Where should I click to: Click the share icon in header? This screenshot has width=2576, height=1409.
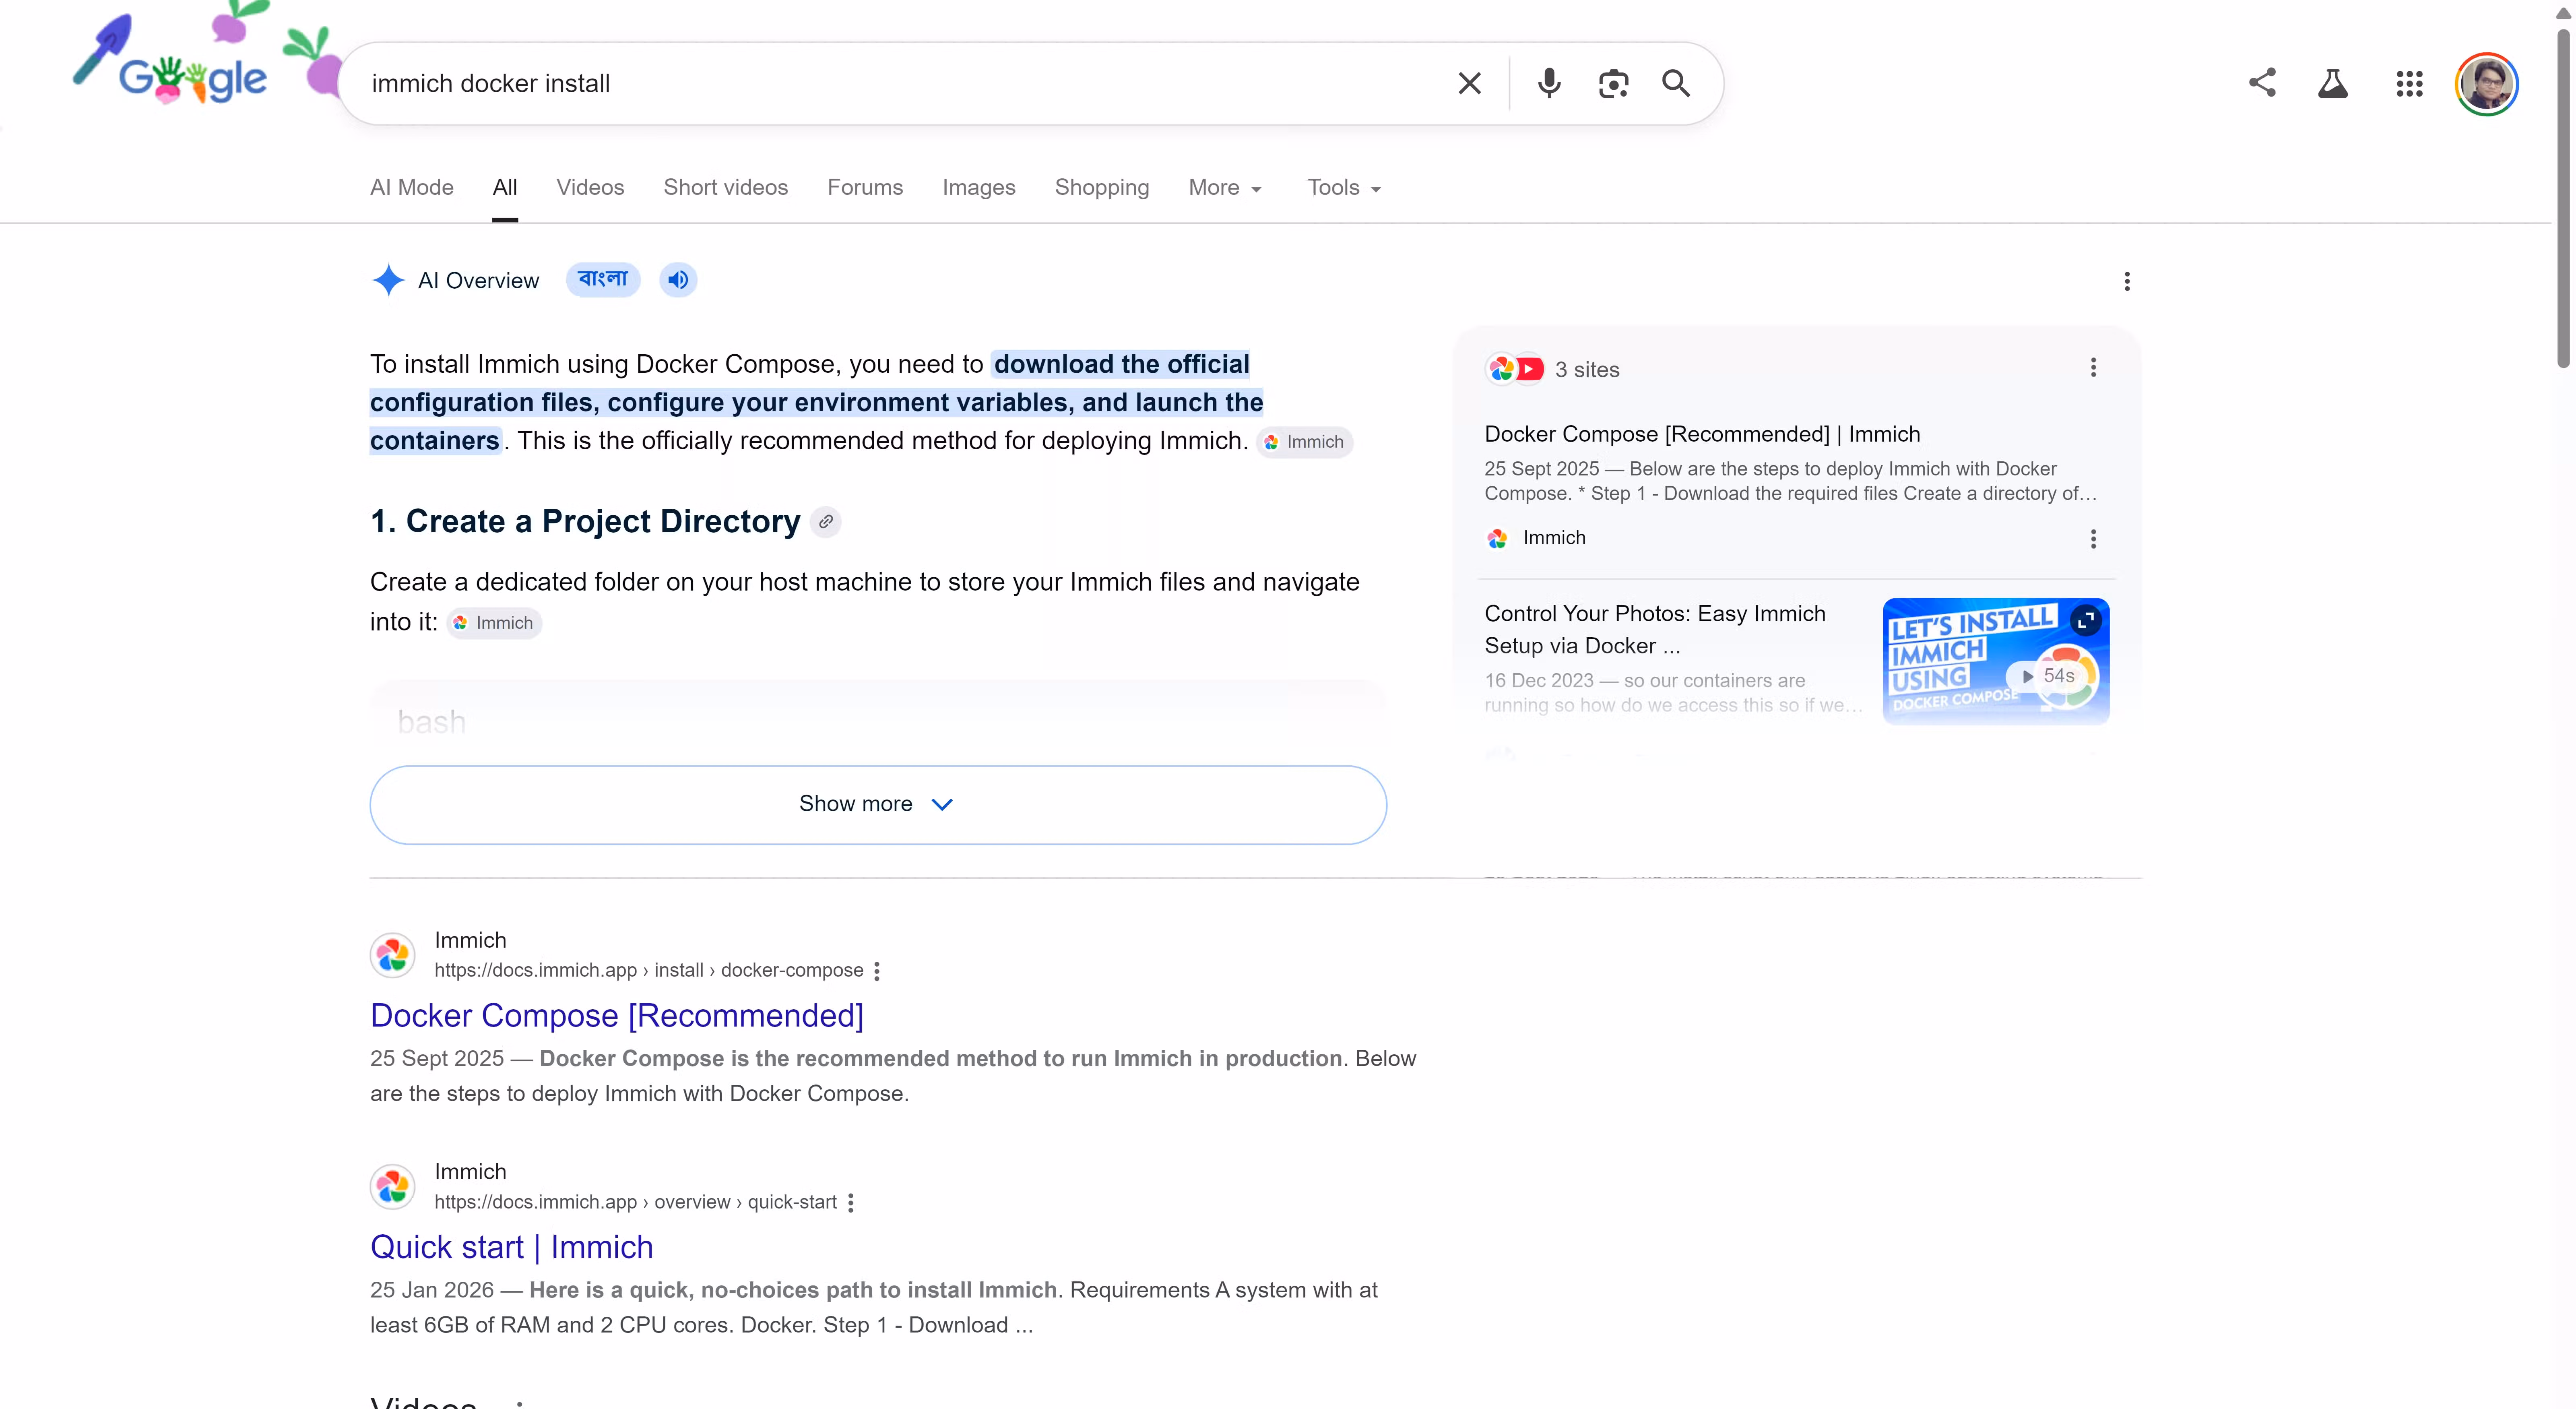2262,83
